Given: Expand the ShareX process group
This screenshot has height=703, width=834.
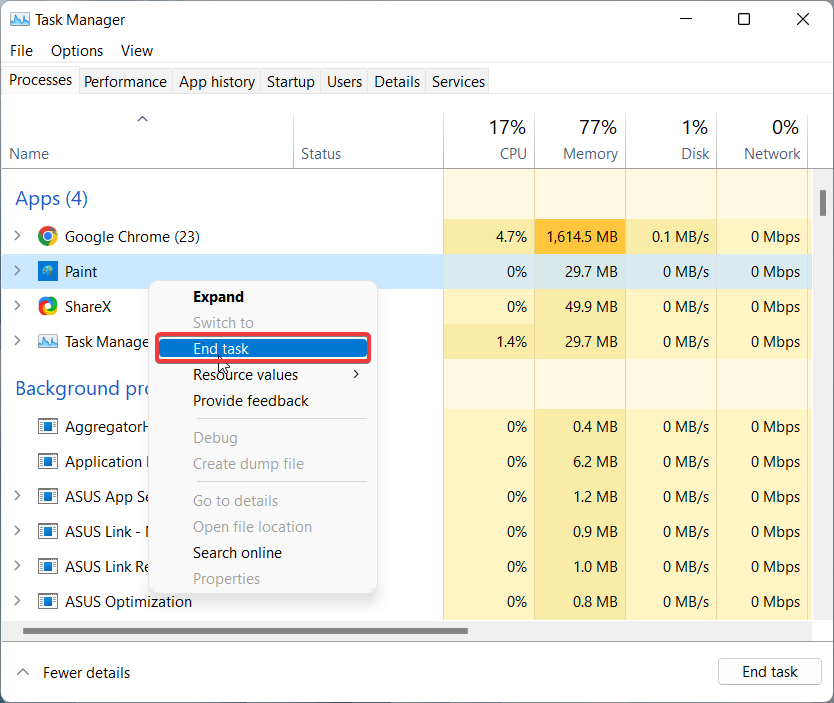Looking at the screenshot, I should (x=16, y=307).
